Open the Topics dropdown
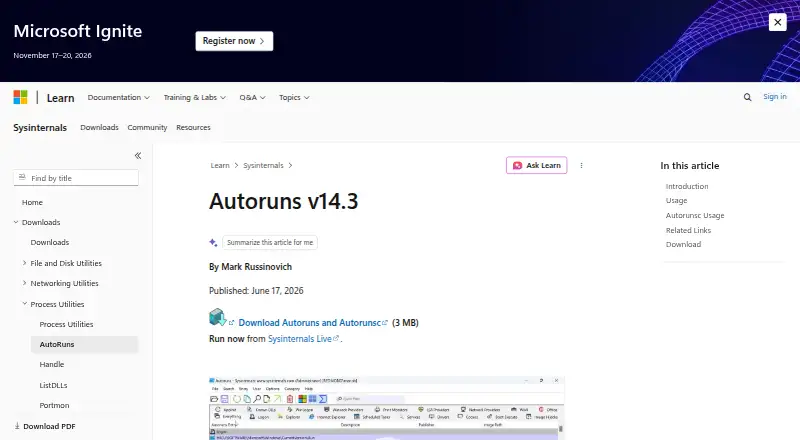 (294, 97)
